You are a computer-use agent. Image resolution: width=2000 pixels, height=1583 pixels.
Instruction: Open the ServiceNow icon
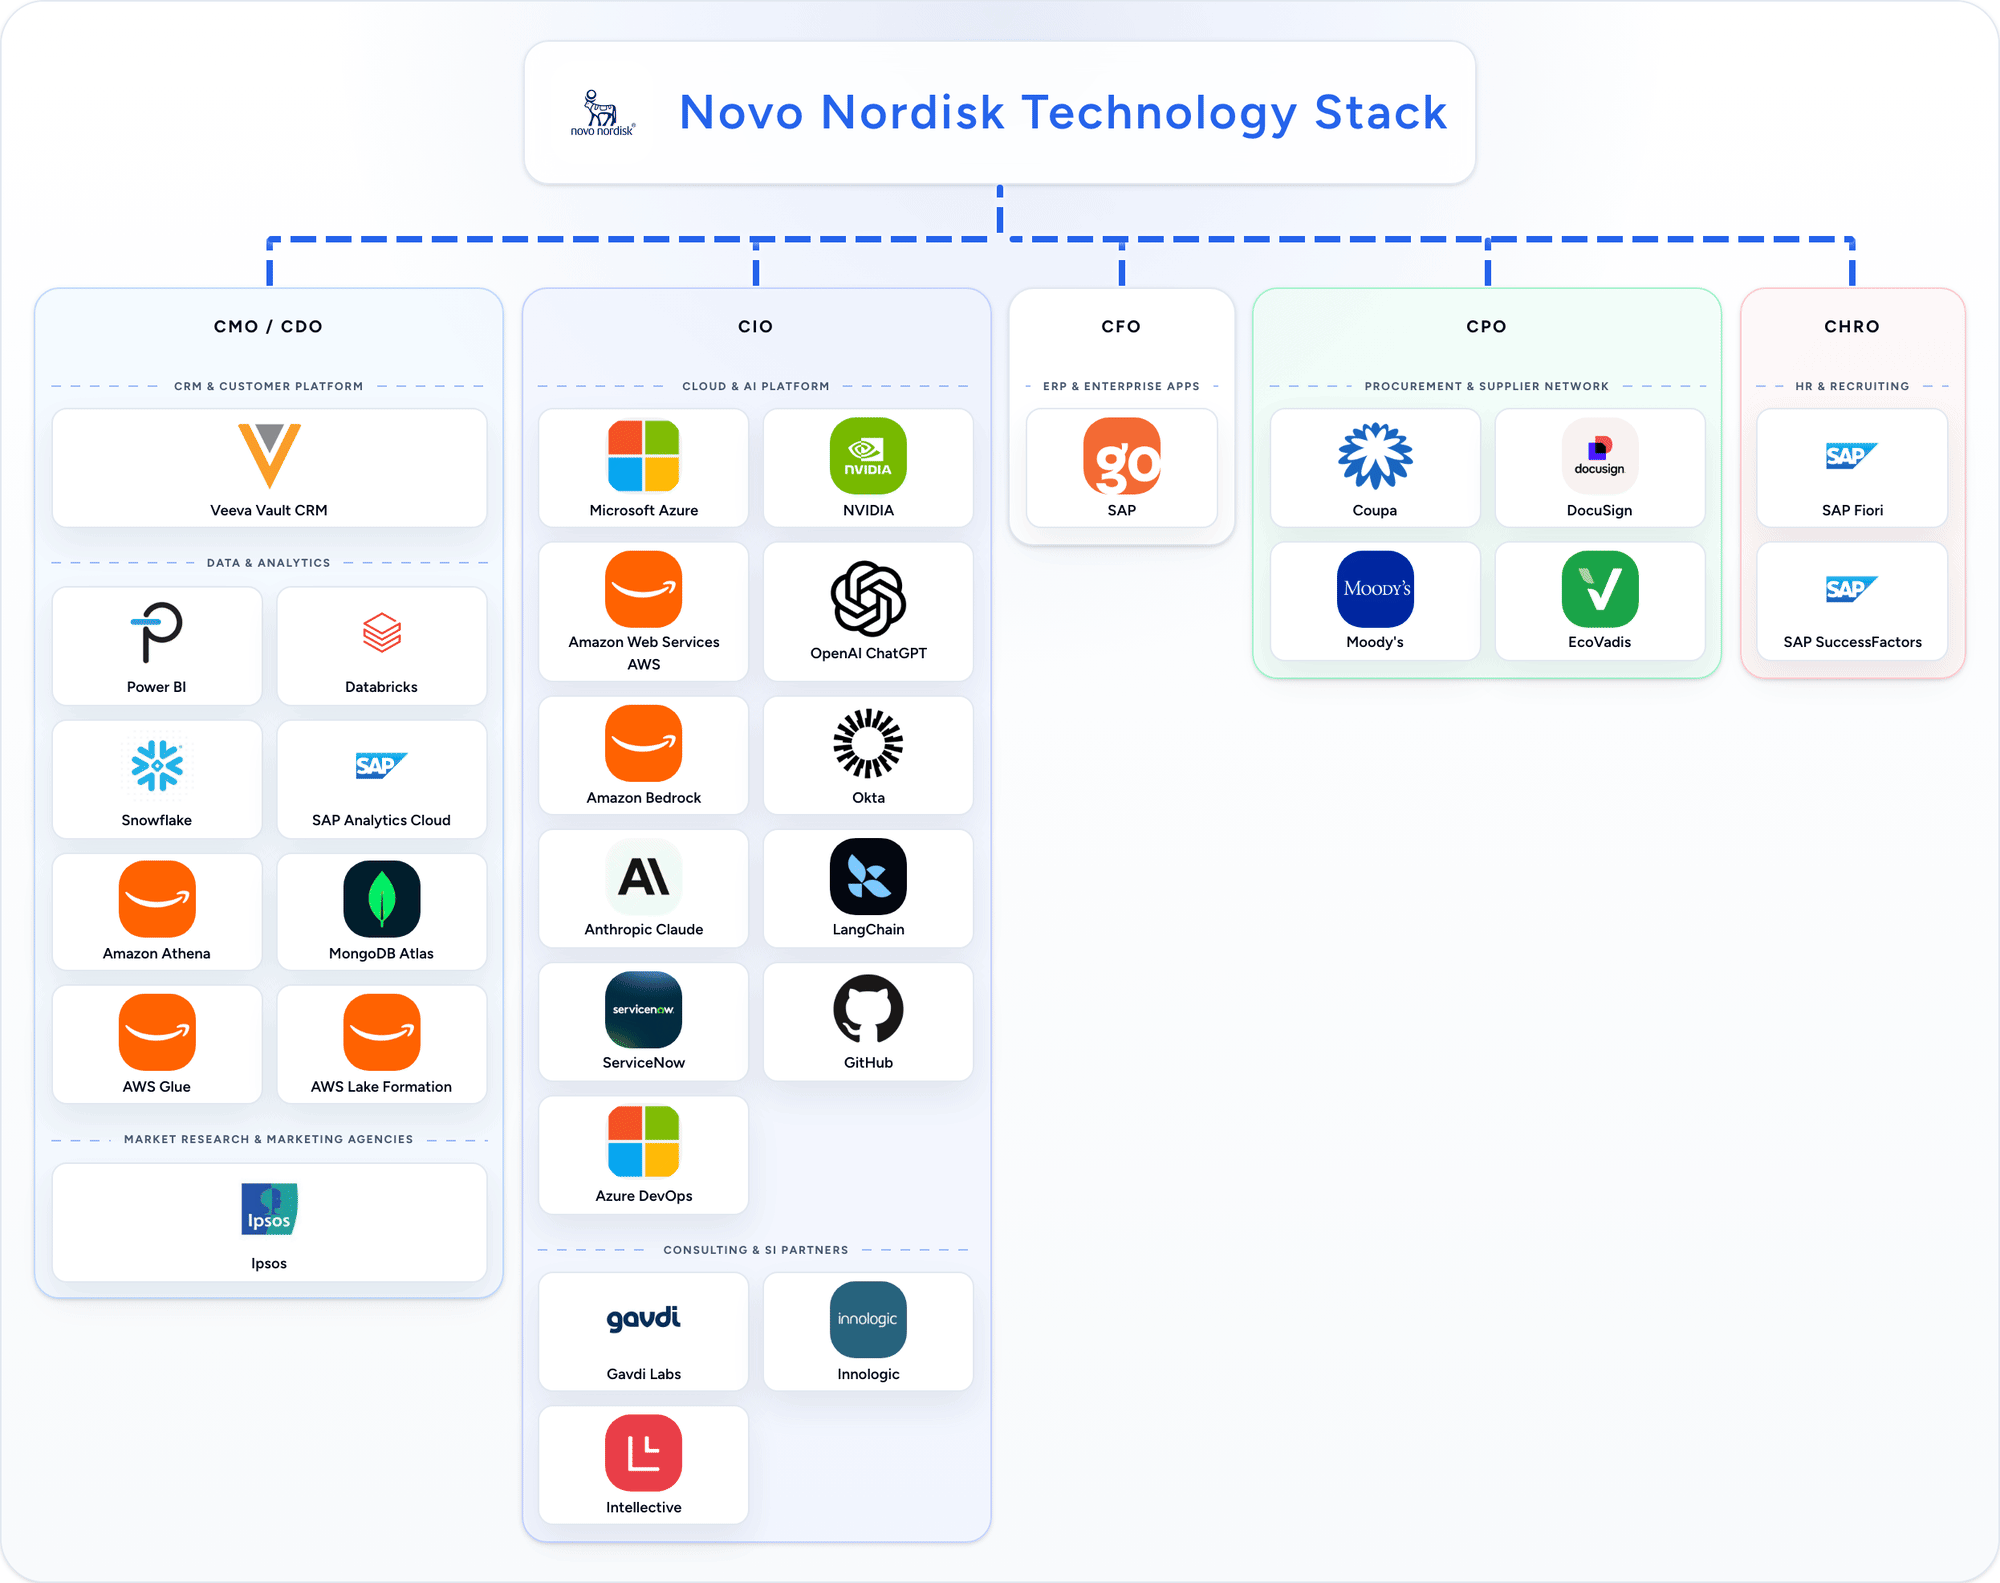(x=644, y=1009)
